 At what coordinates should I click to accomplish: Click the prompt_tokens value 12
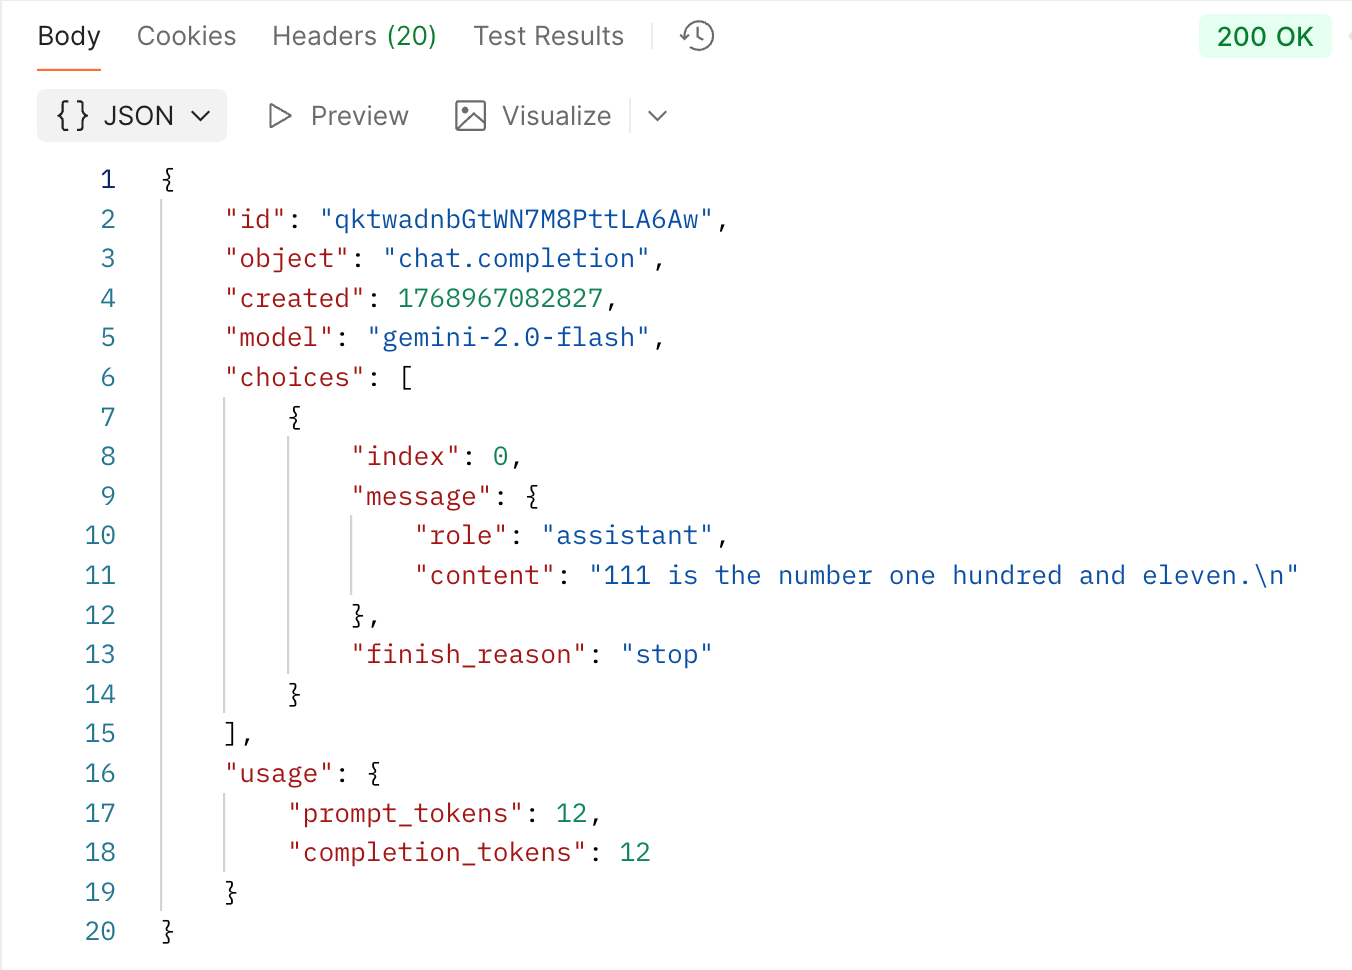pyautogui.click(x=571, y=813)
